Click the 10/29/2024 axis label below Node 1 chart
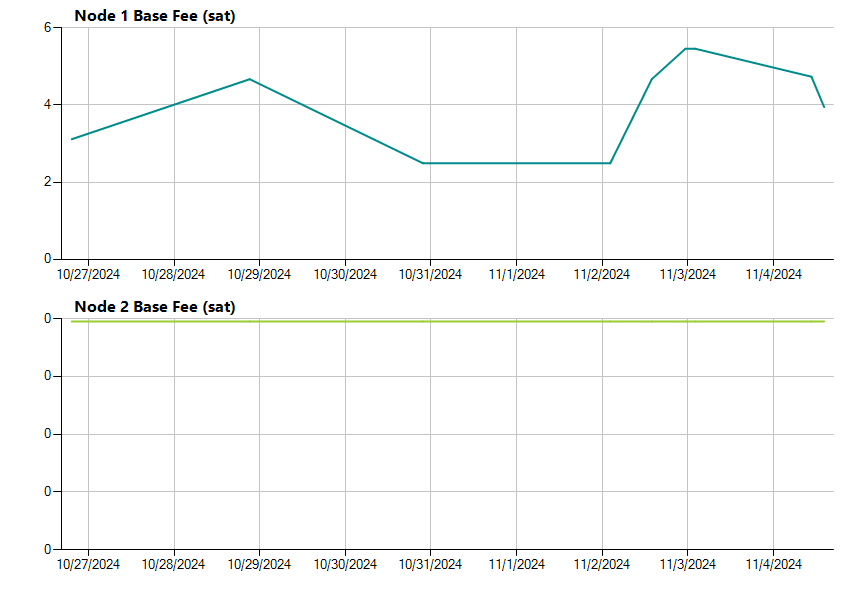Screen dimensions: 860x600 coord(259,274)
